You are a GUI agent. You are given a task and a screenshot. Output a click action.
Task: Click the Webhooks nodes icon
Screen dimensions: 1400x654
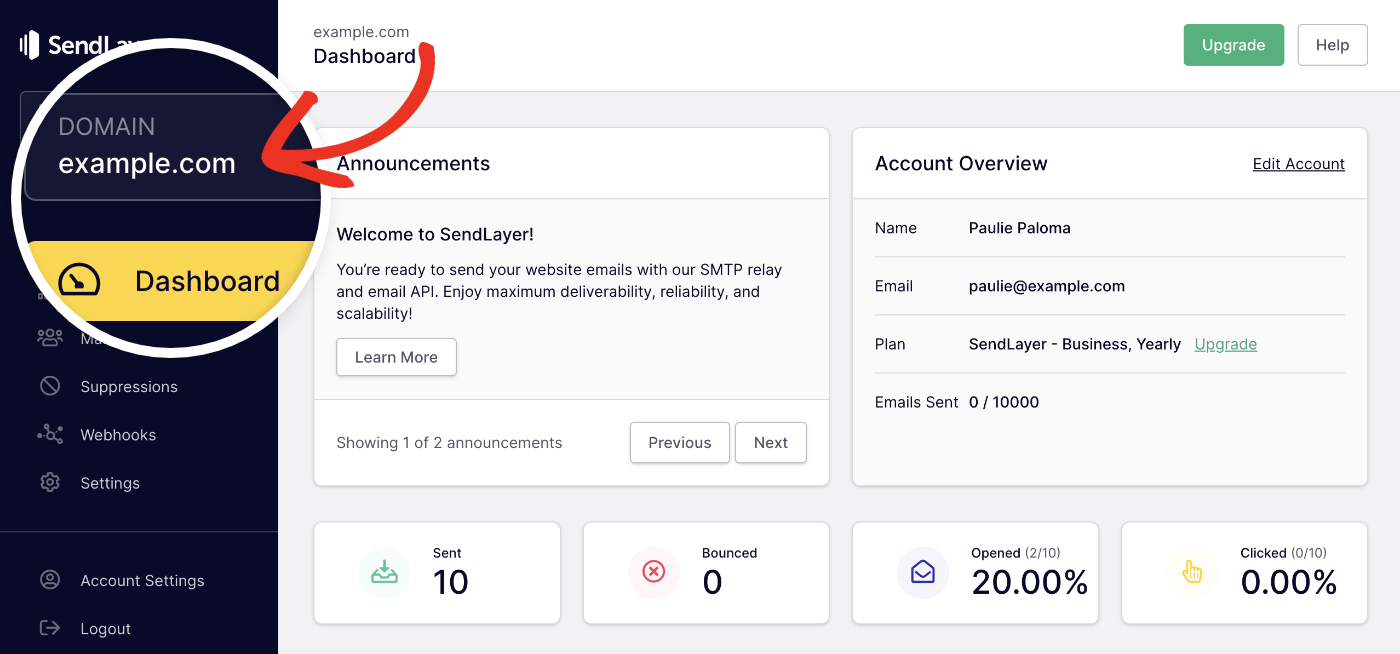[x=50, y=434]
